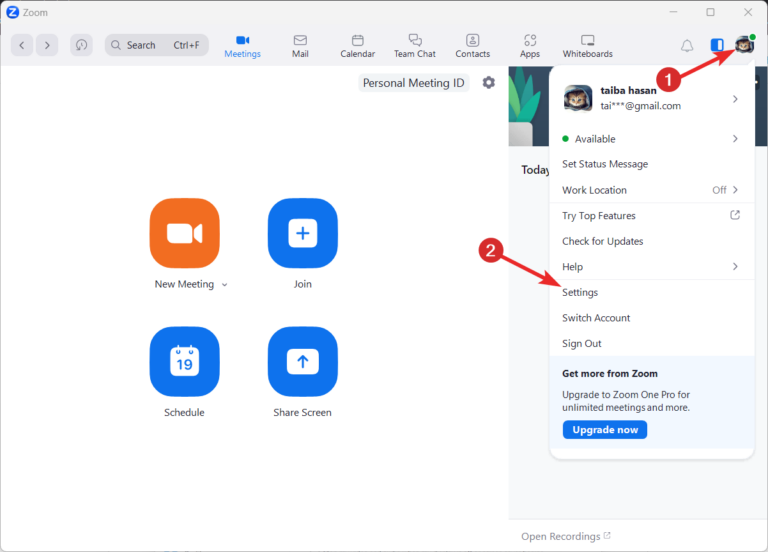The width and height of the screenshot is (768, 552).
Task: Expand the Help submenu chevron
Action: click(735, 266)
